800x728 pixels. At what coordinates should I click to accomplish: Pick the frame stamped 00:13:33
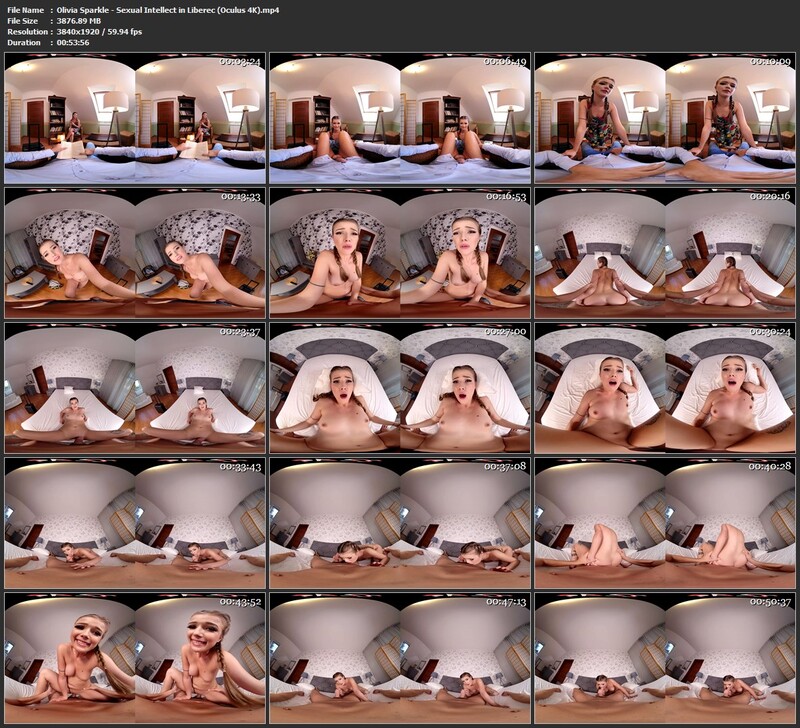click(135, 253)
